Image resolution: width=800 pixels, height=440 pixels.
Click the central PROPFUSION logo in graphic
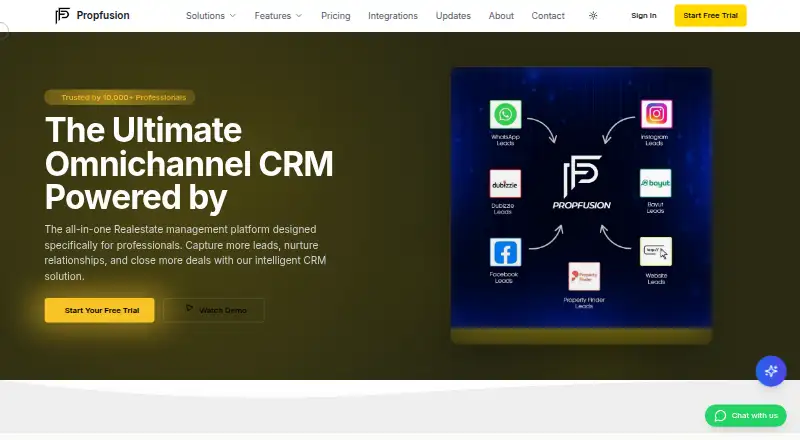click(582, 182)
